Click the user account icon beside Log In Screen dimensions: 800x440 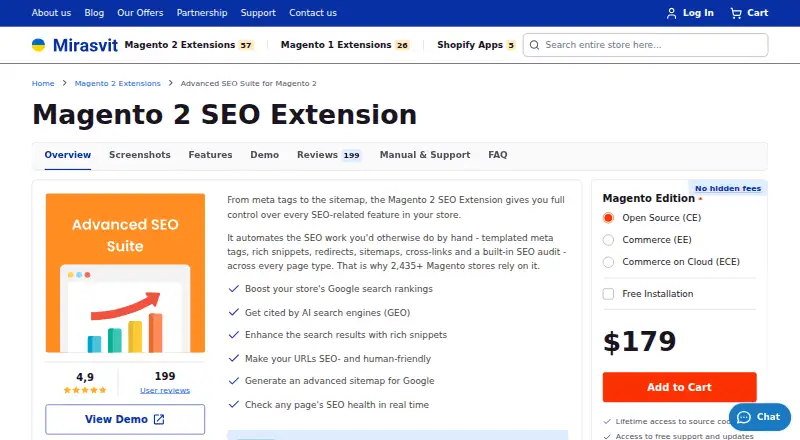(671, 13)
